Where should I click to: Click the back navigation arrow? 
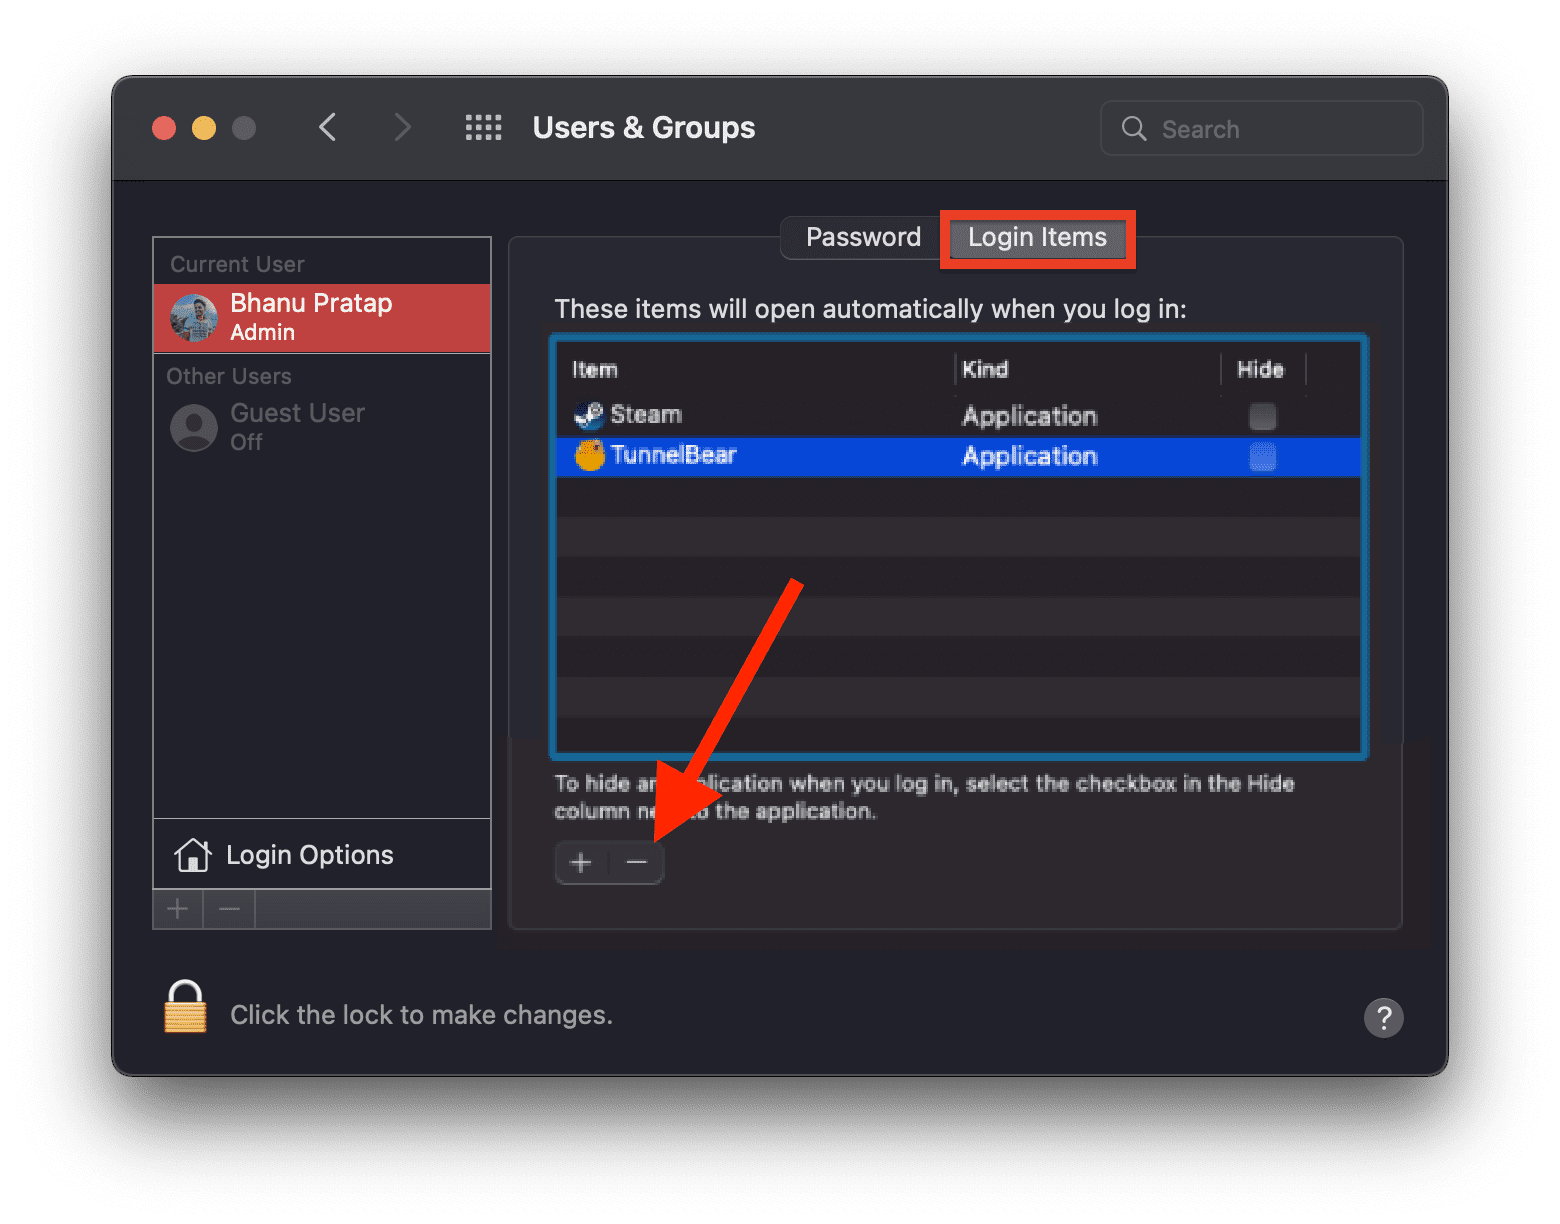(327, 127)
